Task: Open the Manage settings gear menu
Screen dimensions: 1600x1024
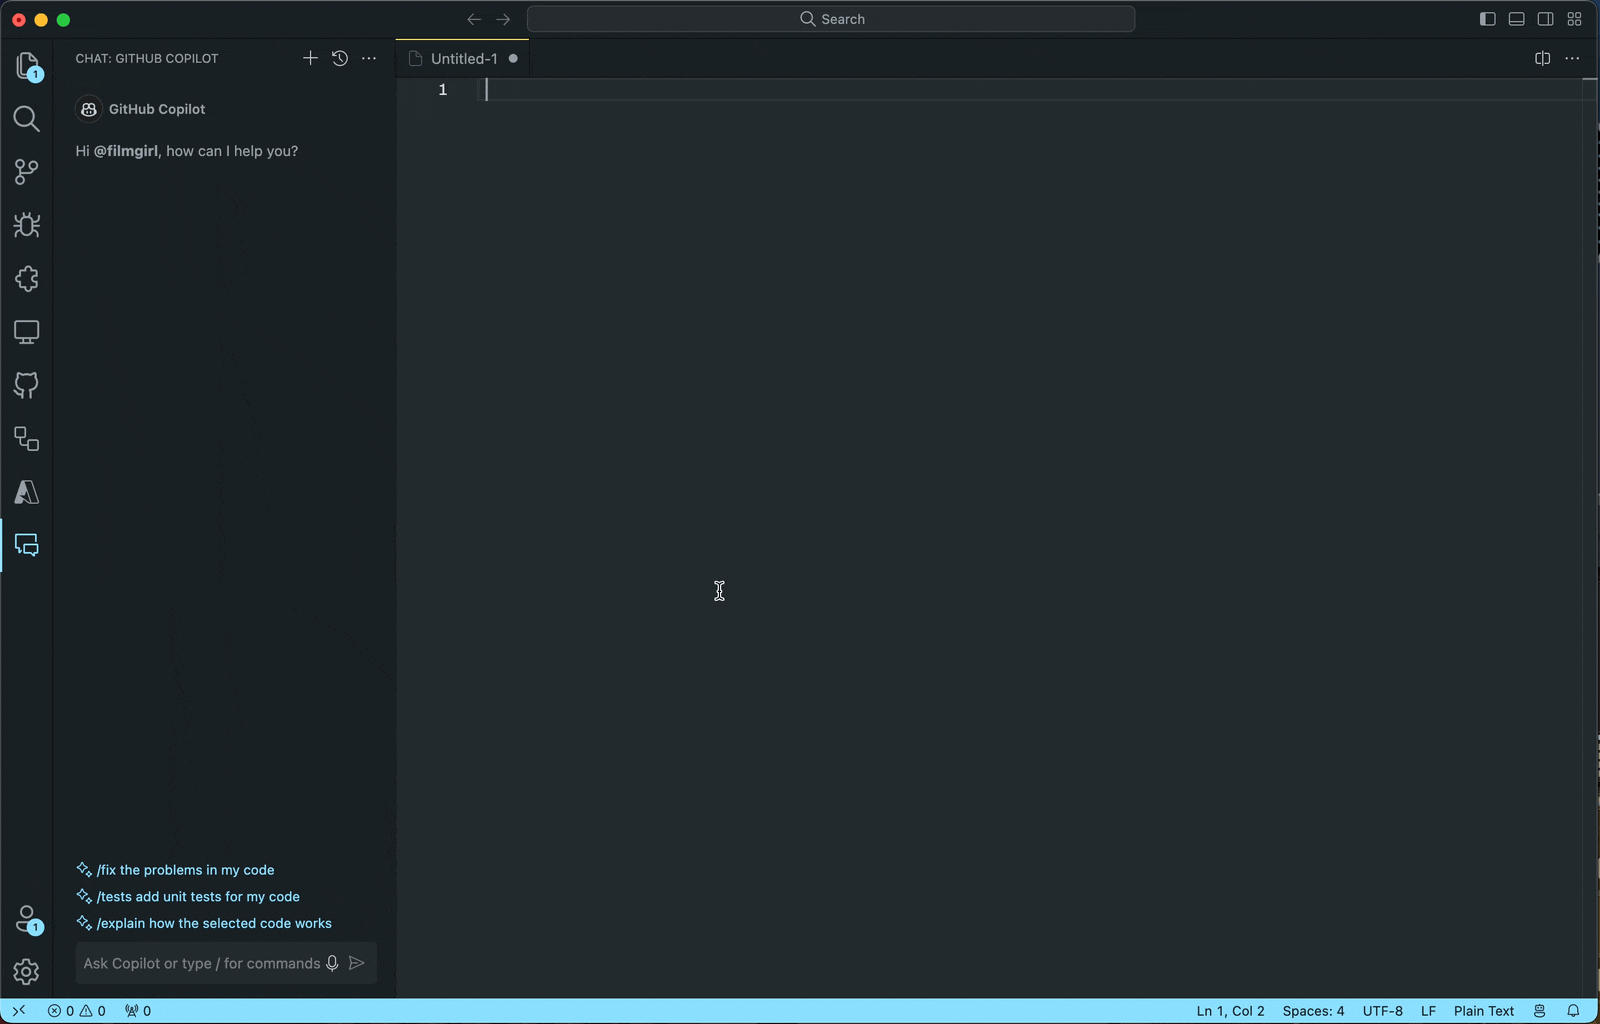Action: click(x=27, y=971)
